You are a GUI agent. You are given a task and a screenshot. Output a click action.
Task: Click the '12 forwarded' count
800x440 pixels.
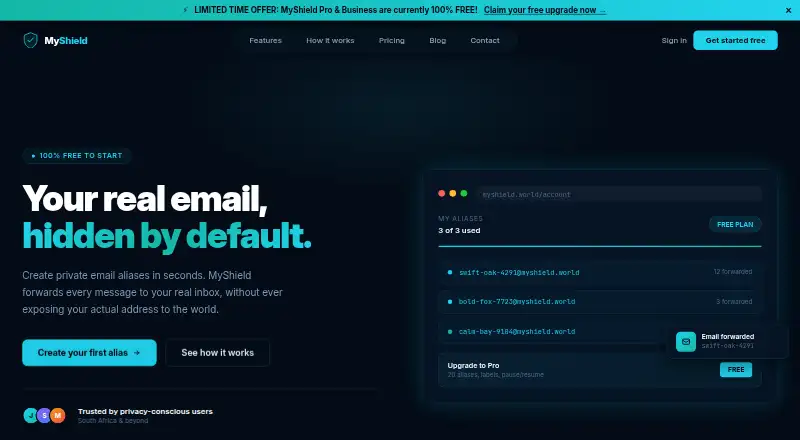click(733, 272)
